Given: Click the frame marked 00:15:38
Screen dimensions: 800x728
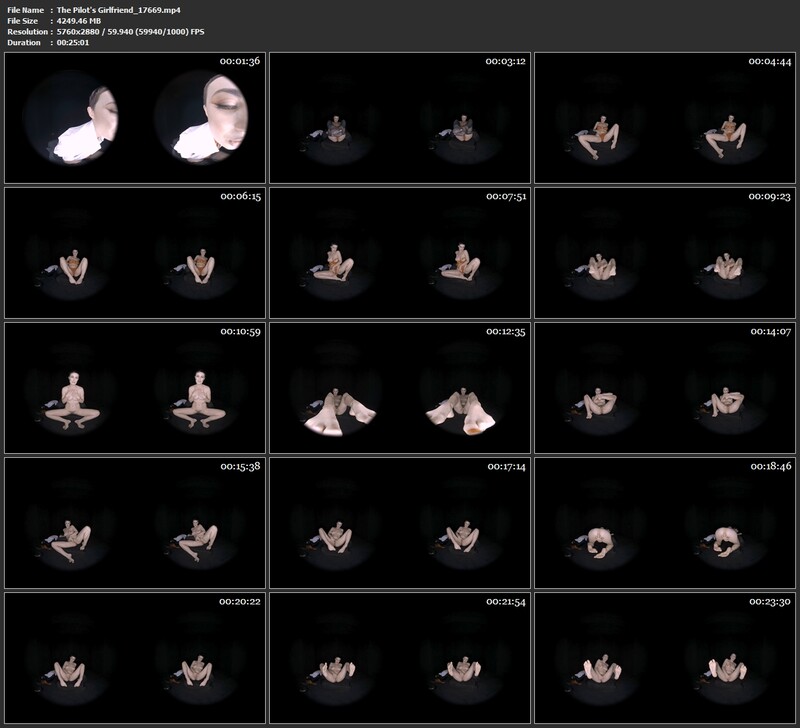Looking at the screenshot, I should [135, 523].
